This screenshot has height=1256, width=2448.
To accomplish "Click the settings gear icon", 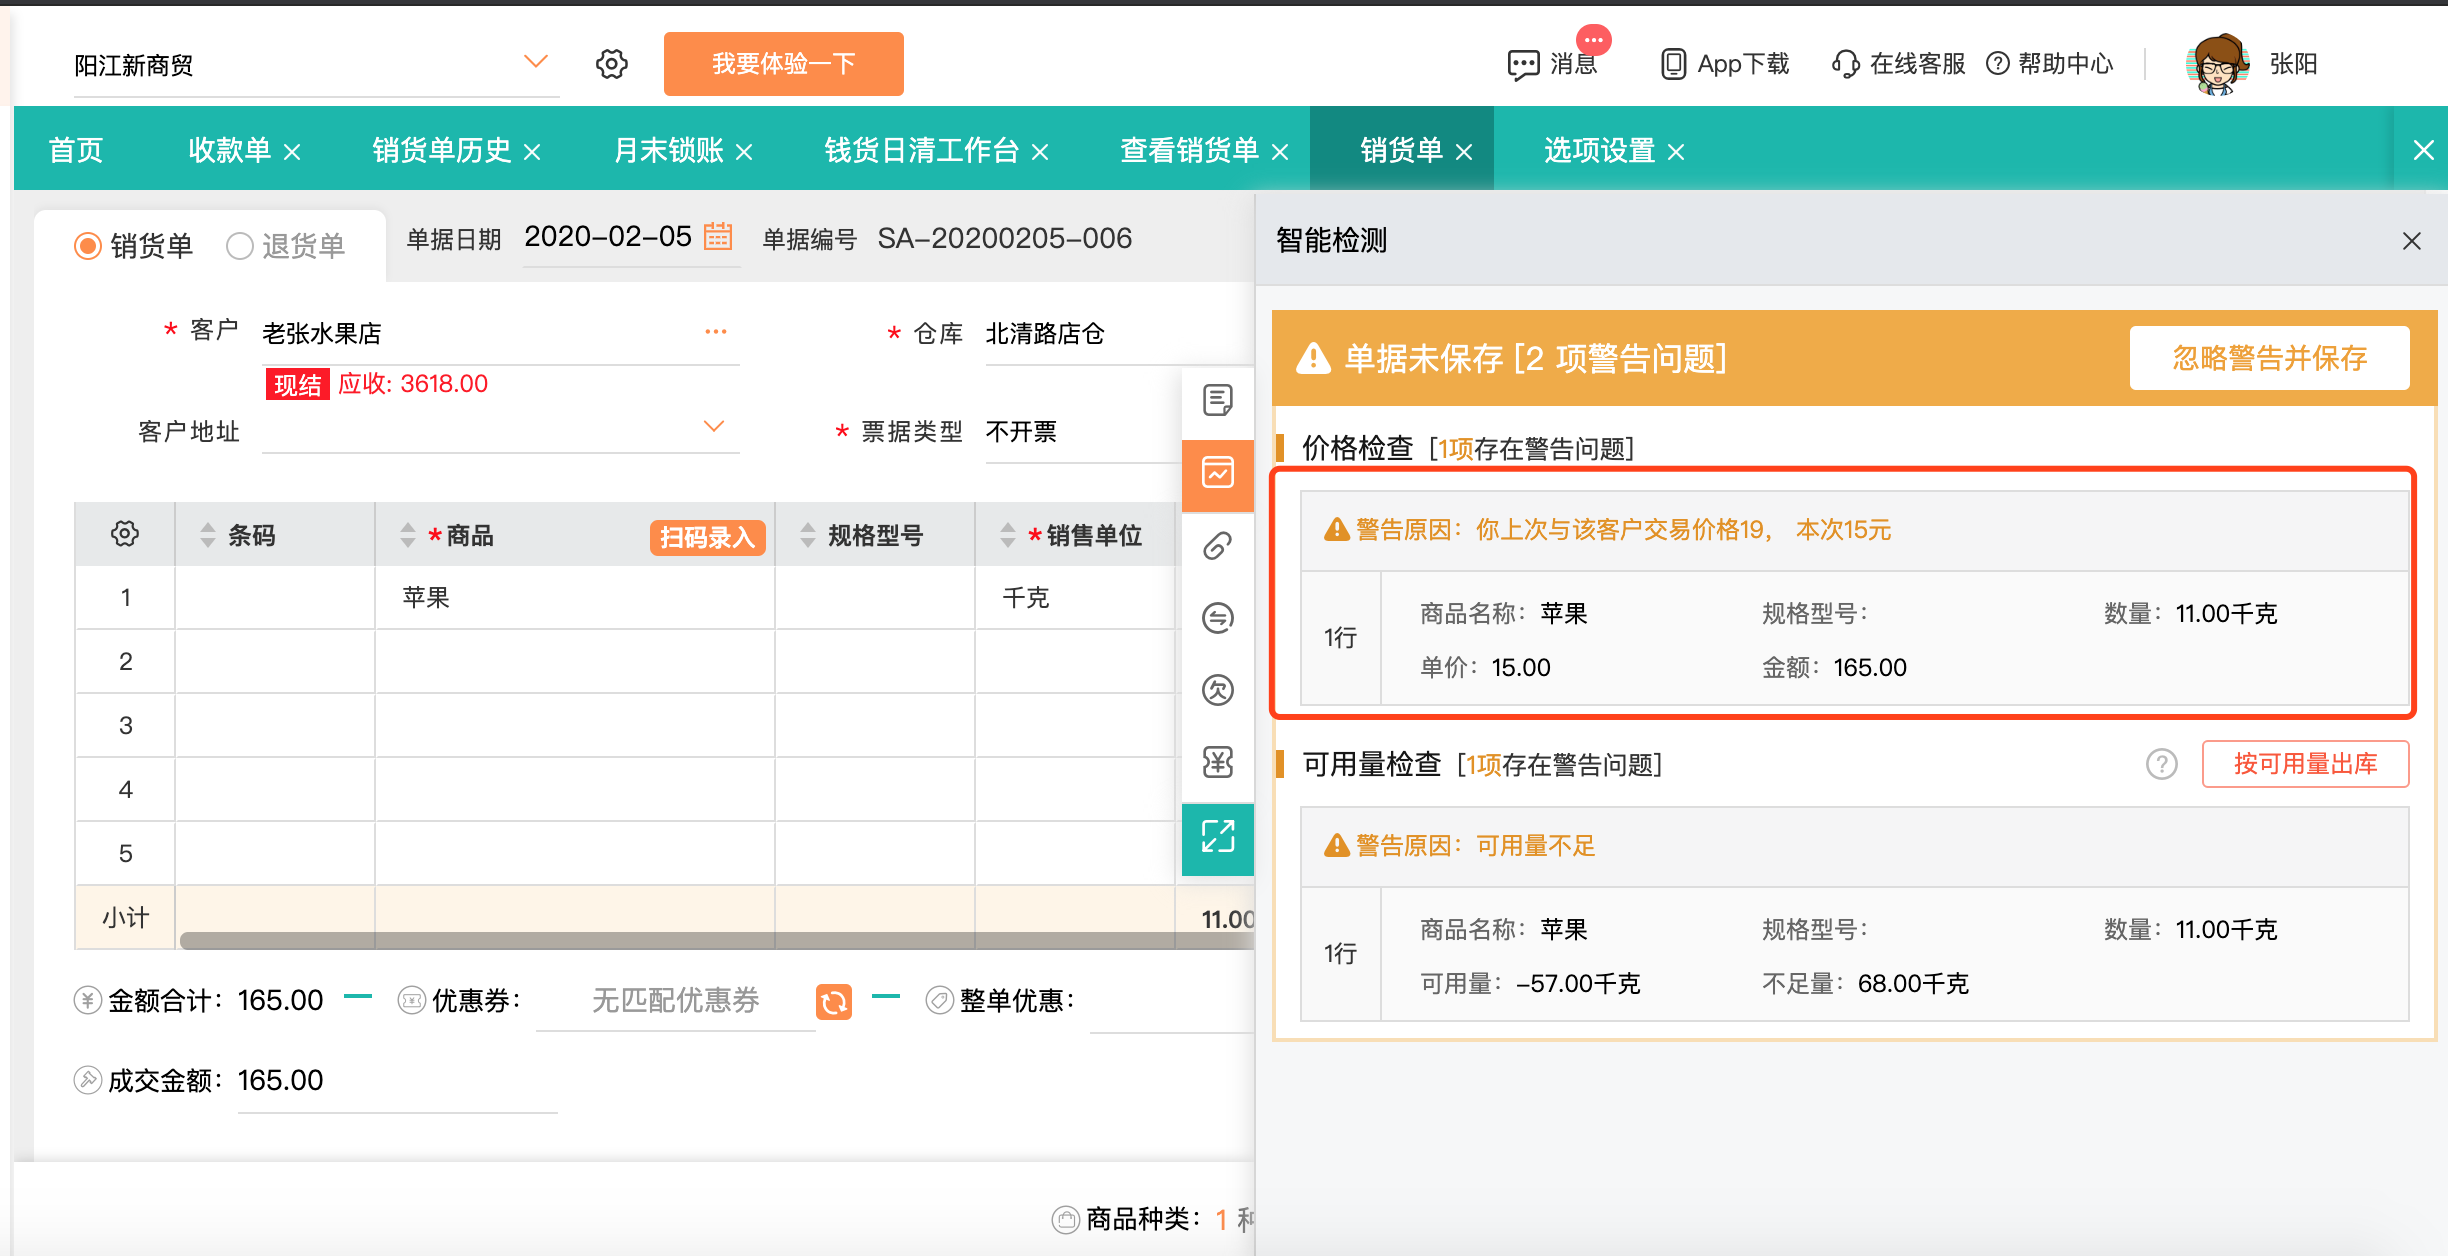I will click(608, 64).
